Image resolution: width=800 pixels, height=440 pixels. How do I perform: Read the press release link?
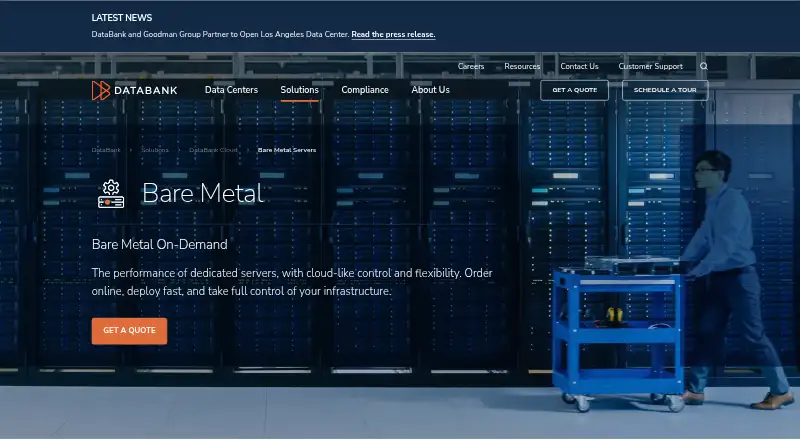click(x=393, y=34)
